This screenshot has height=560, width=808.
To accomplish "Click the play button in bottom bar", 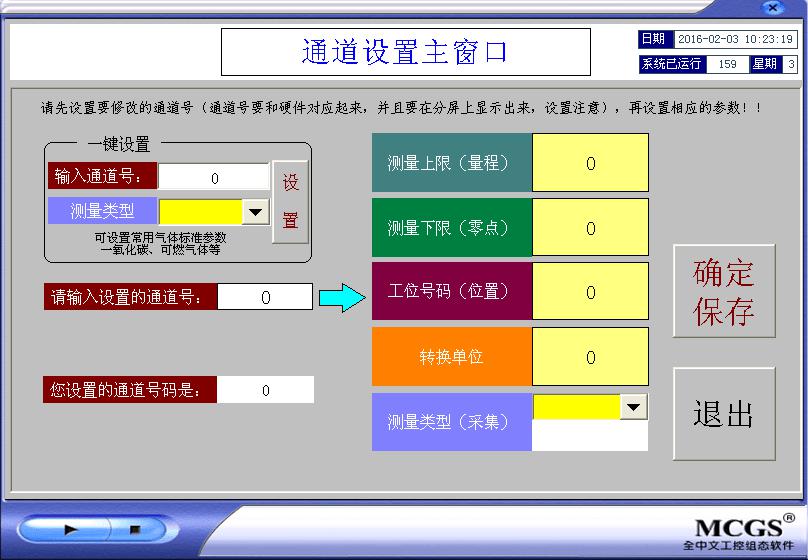I will tap(70, 529).
